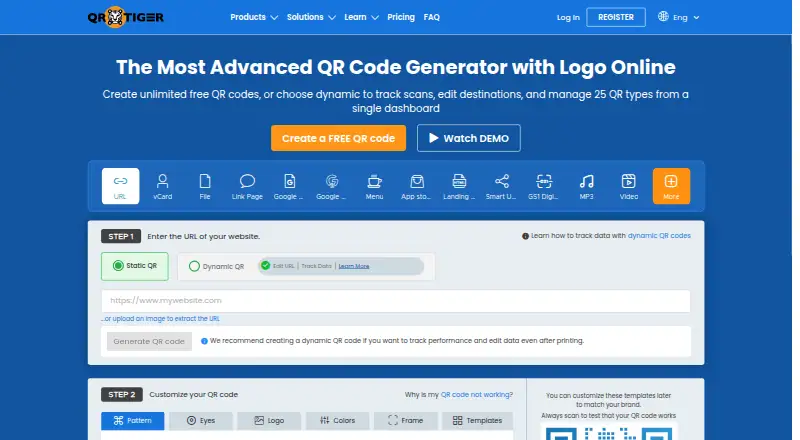This screenshot has height=440, width=800.
Task: Choose the Link Page QR type
Action: pos(247,186)
